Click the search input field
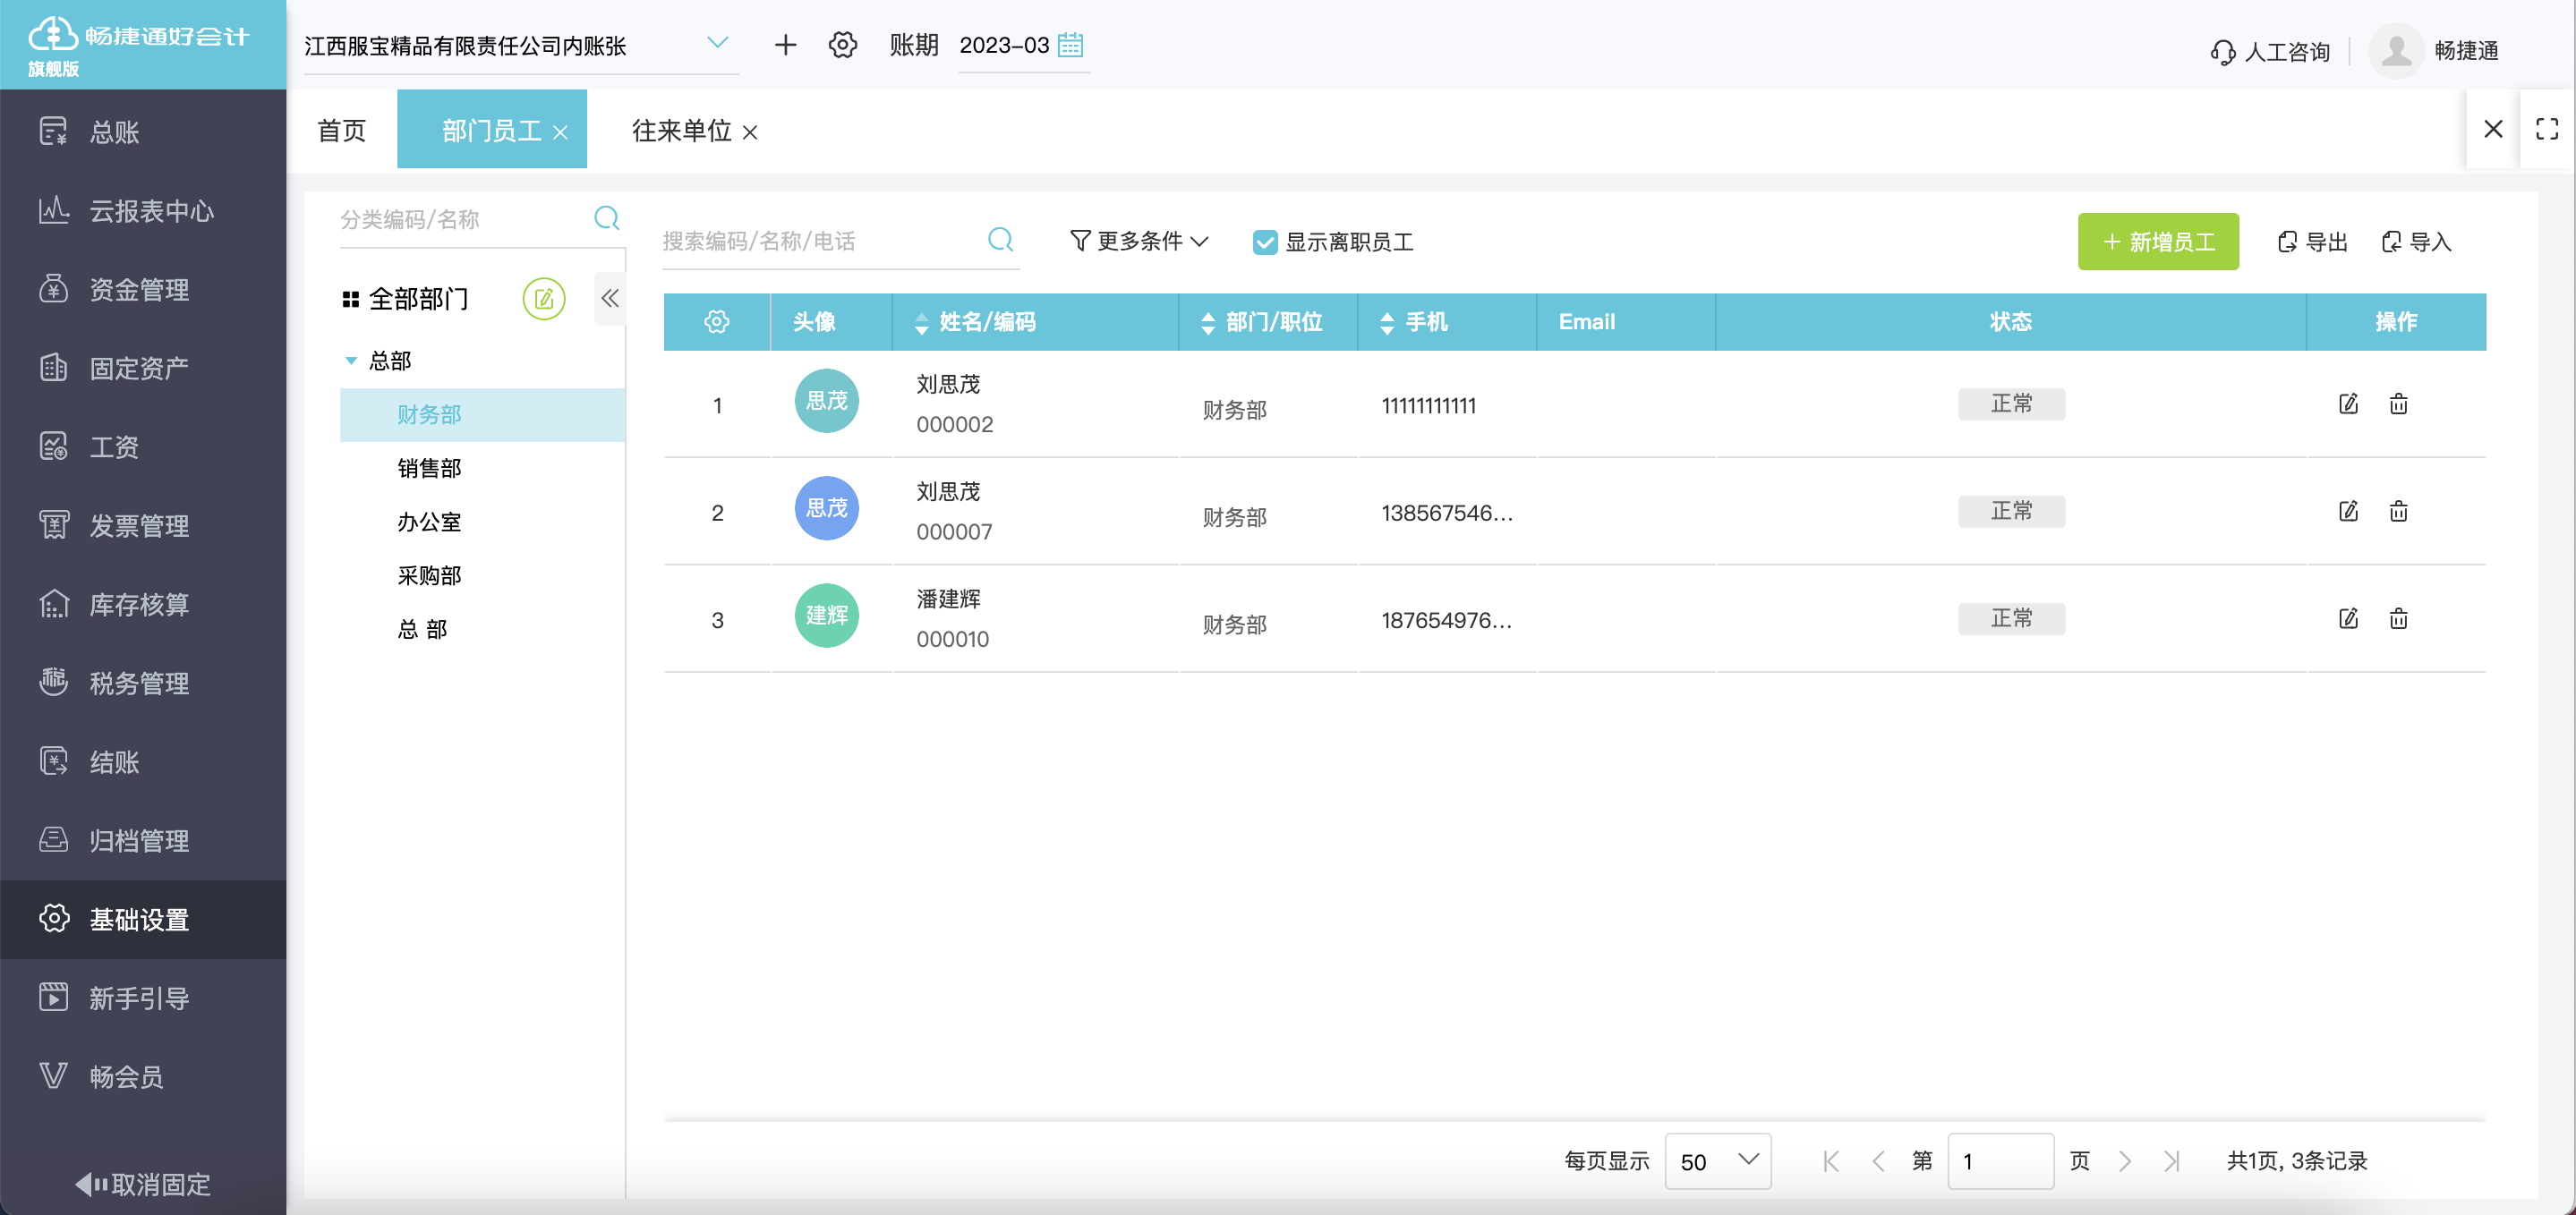This screenshot has width=2576, height=1215. pos(822,242)
